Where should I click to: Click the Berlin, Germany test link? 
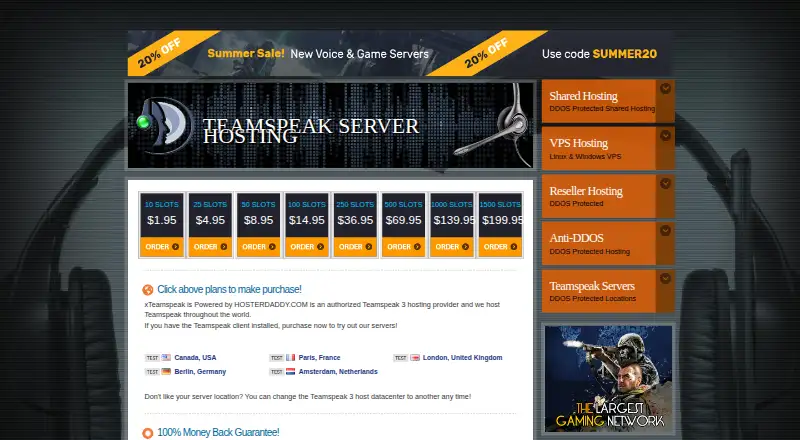(200, 372)
